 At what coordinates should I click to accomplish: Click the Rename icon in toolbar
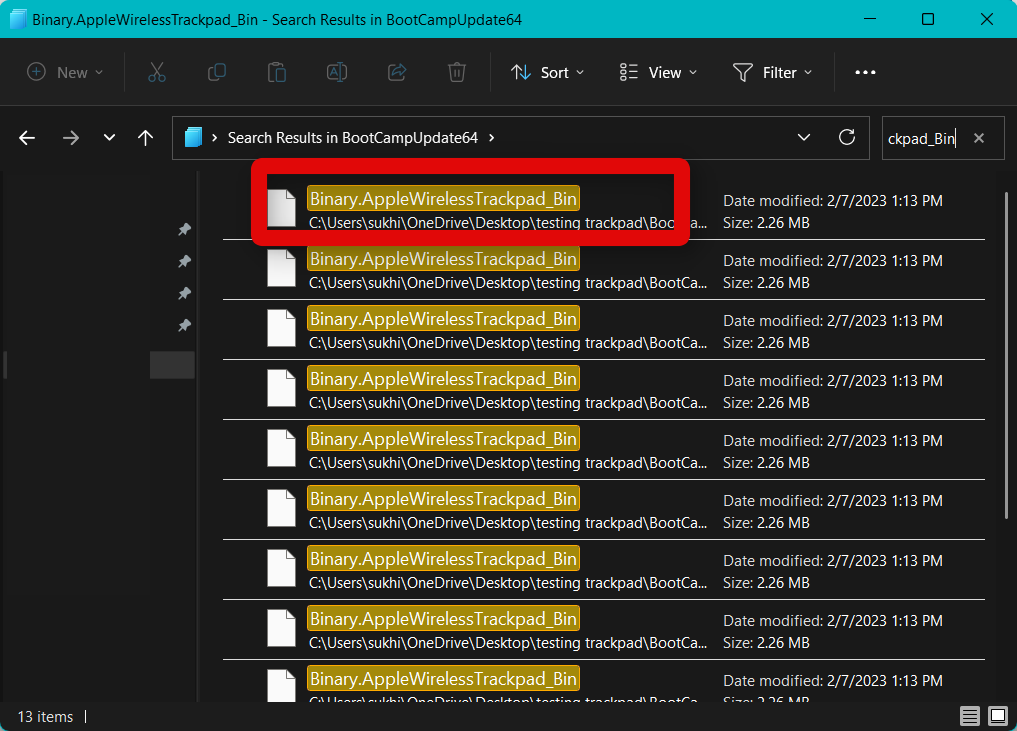337,72
